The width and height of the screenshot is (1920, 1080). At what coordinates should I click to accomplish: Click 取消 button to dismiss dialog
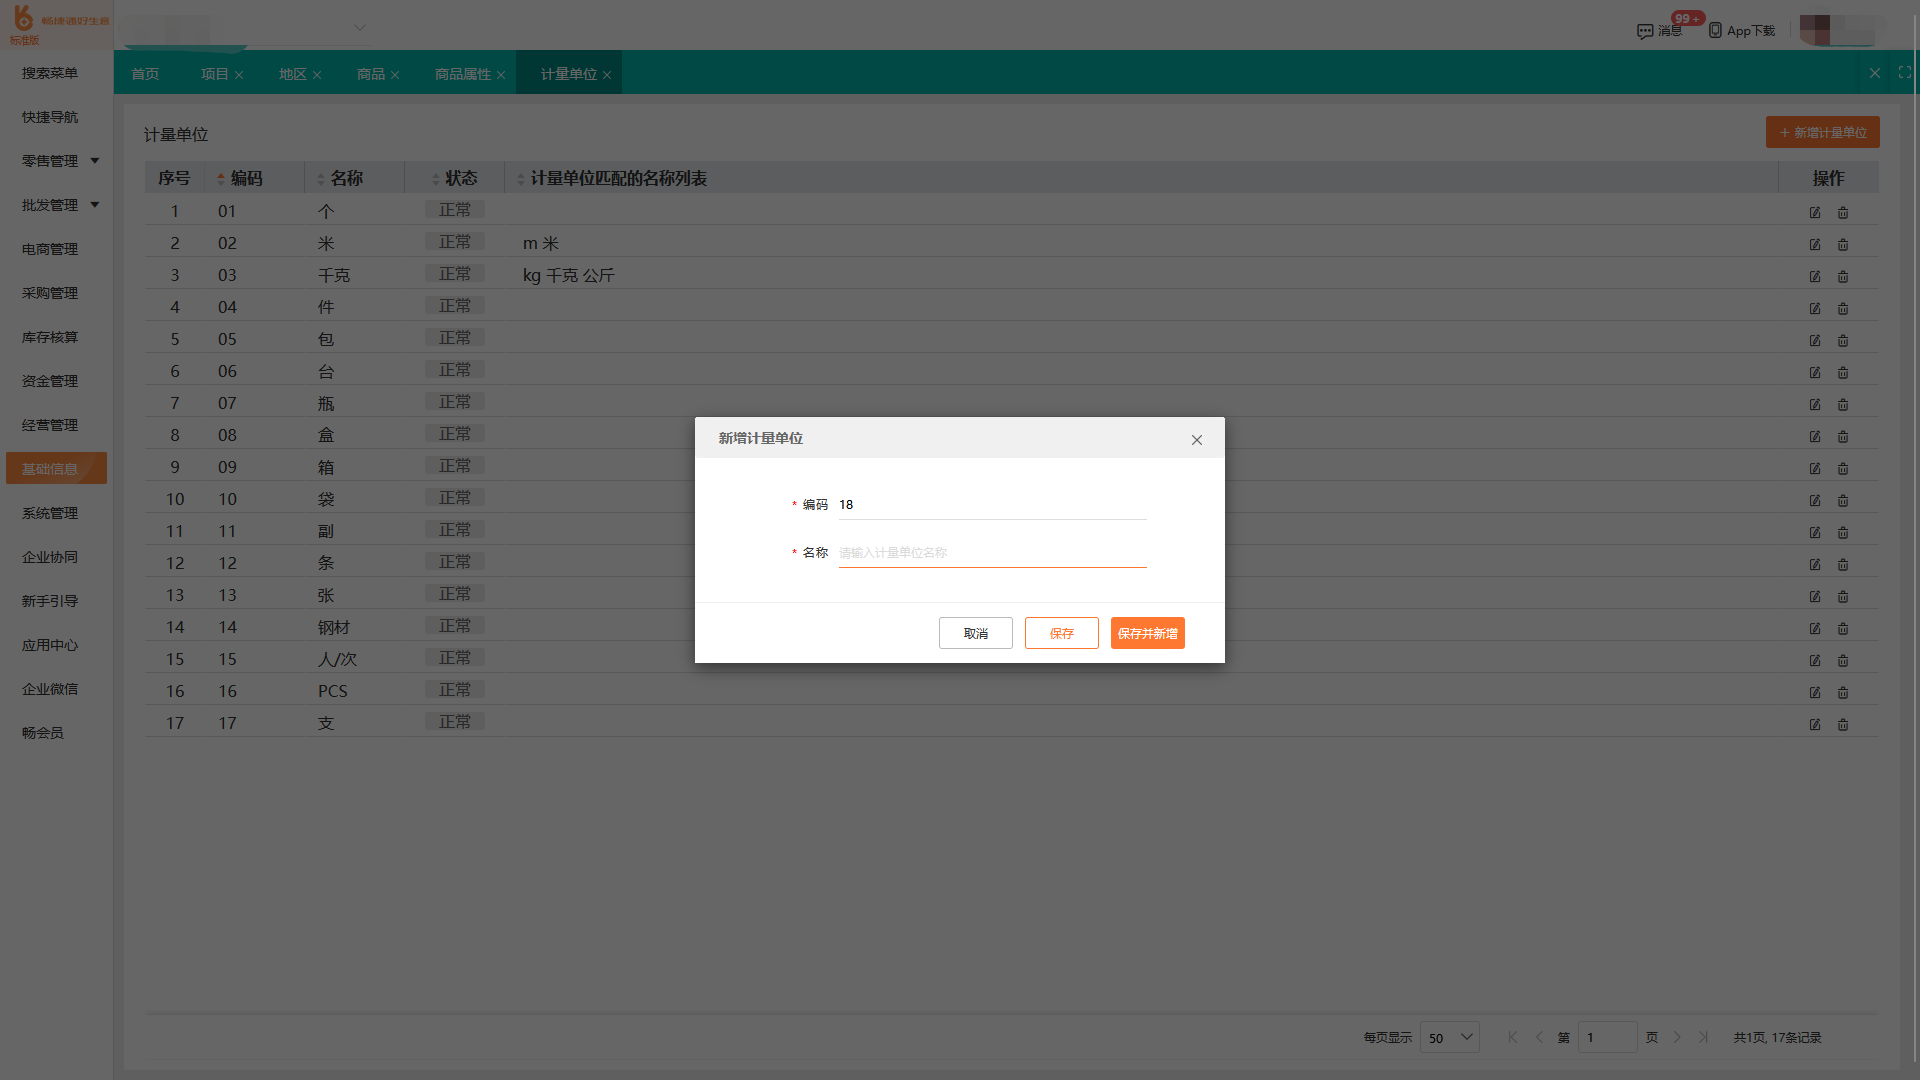[x=976, y=633]
